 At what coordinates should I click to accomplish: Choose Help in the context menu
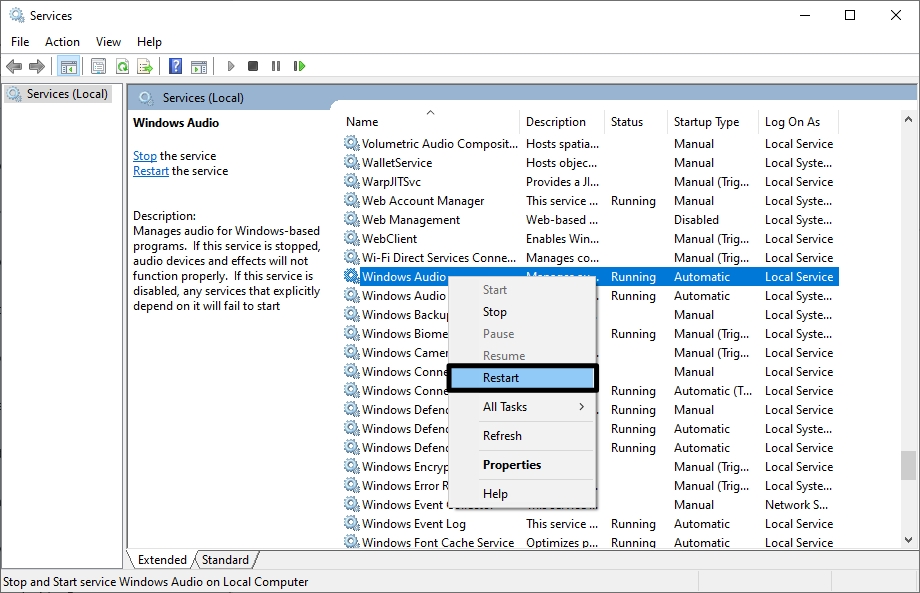point(522,494)
